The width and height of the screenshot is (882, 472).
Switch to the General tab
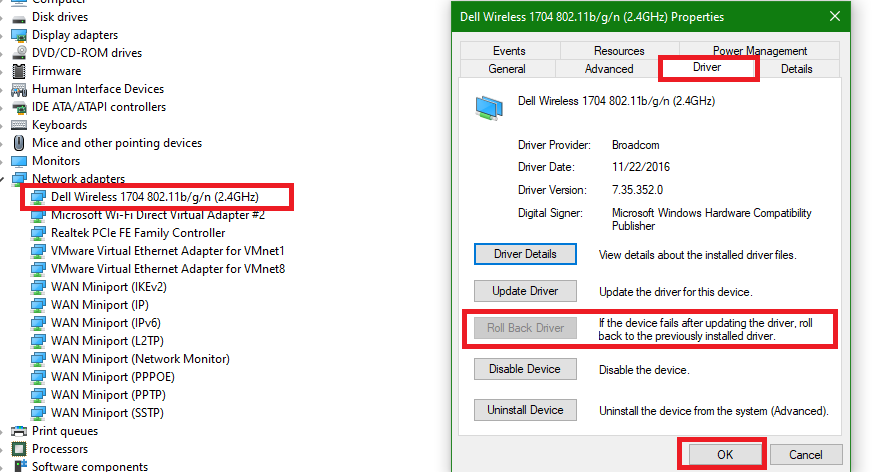507,69
